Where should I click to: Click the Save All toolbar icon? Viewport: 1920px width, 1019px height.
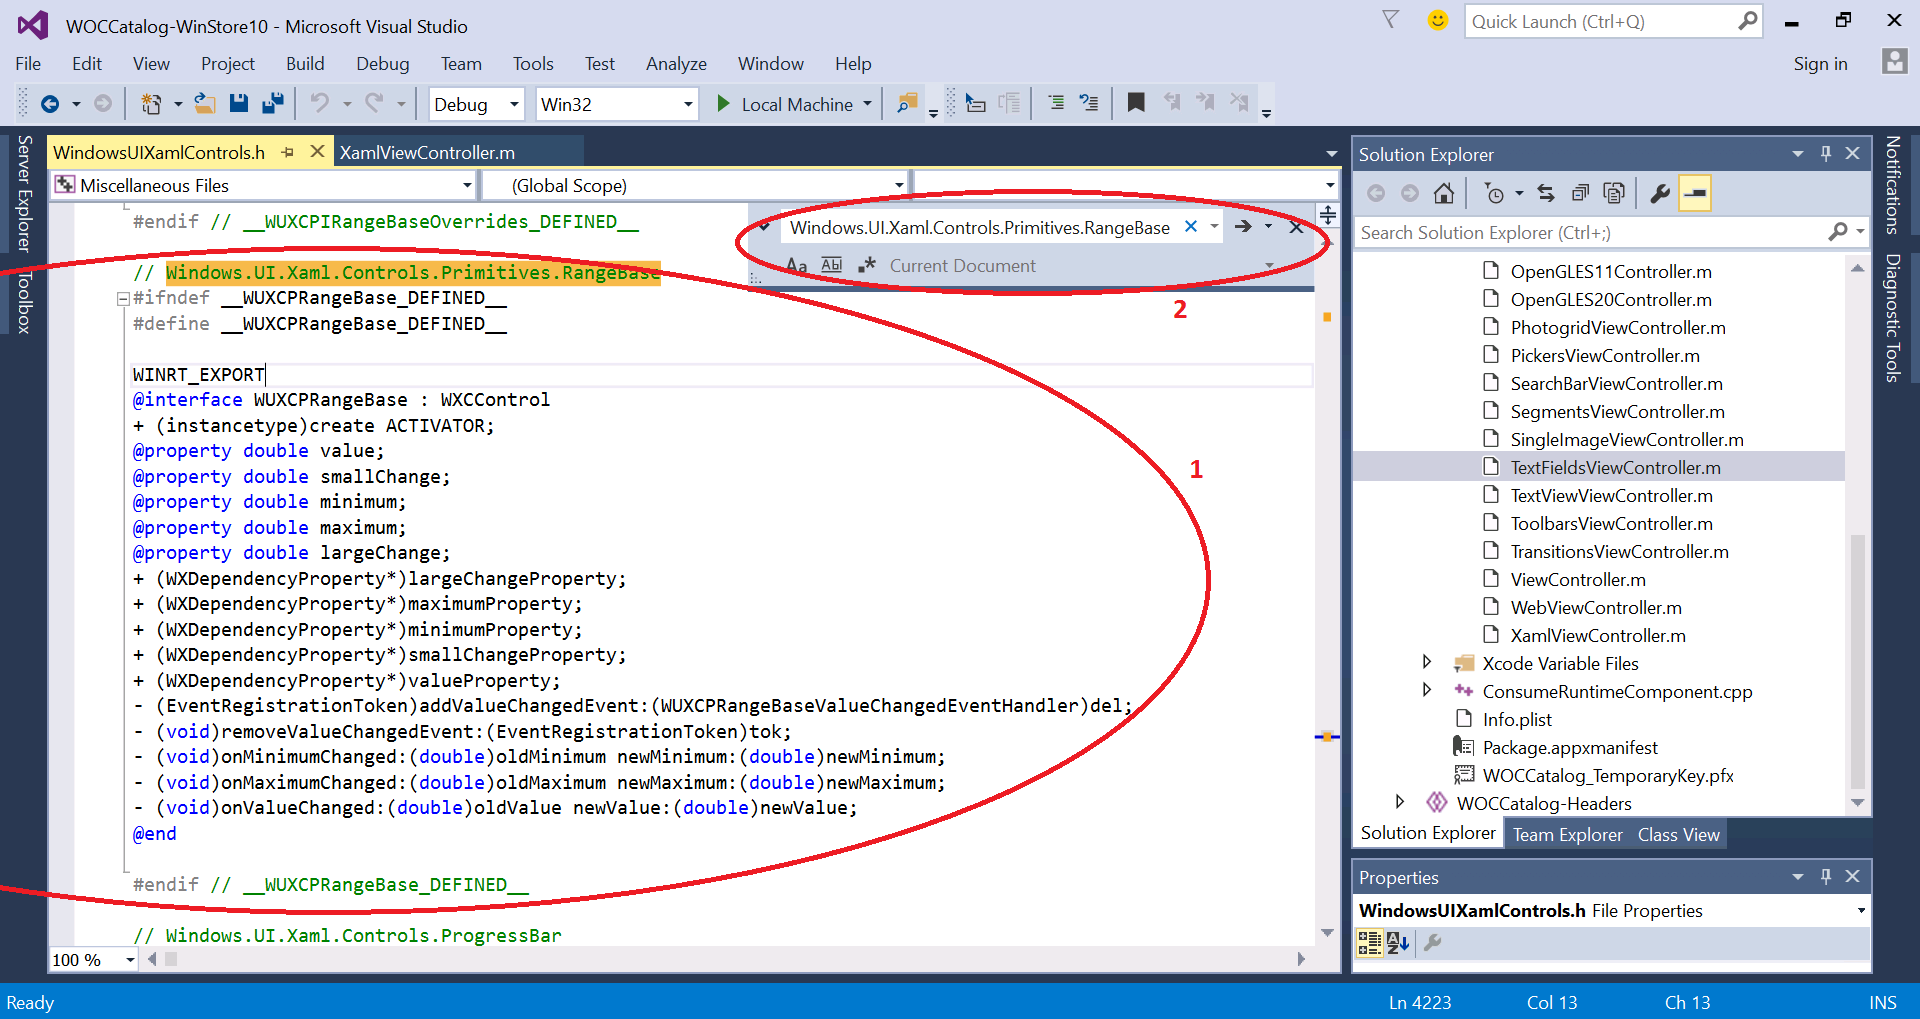click(x=272, y=103)
